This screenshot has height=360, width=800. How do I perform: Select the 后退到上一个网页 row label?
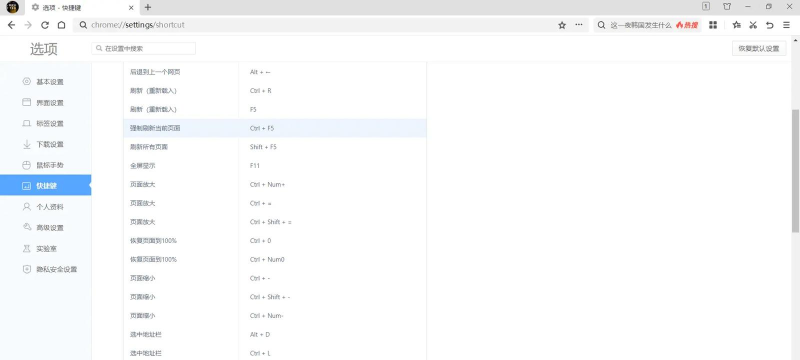[x=155, y=72]
